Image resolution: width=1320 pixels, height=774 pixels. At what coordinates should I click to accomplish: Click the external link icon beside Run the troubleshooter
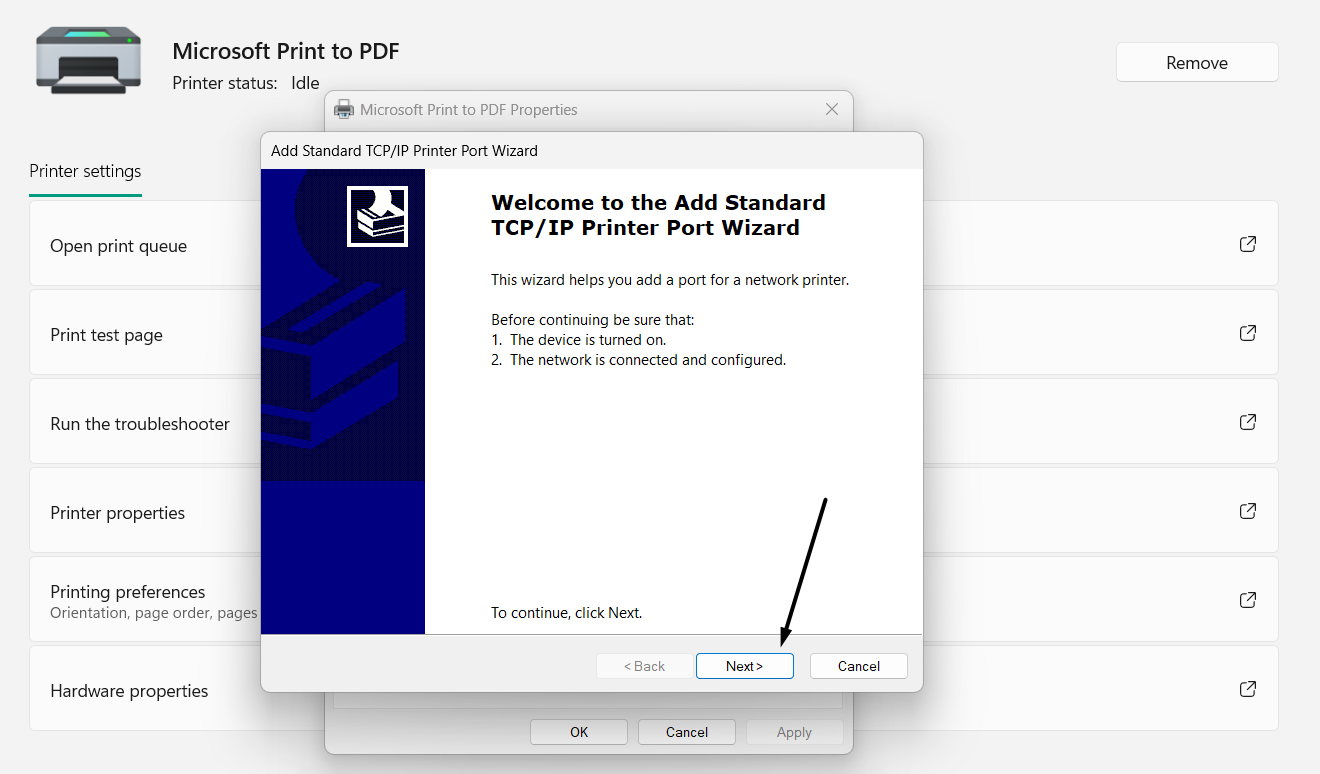click(1247, 421)
